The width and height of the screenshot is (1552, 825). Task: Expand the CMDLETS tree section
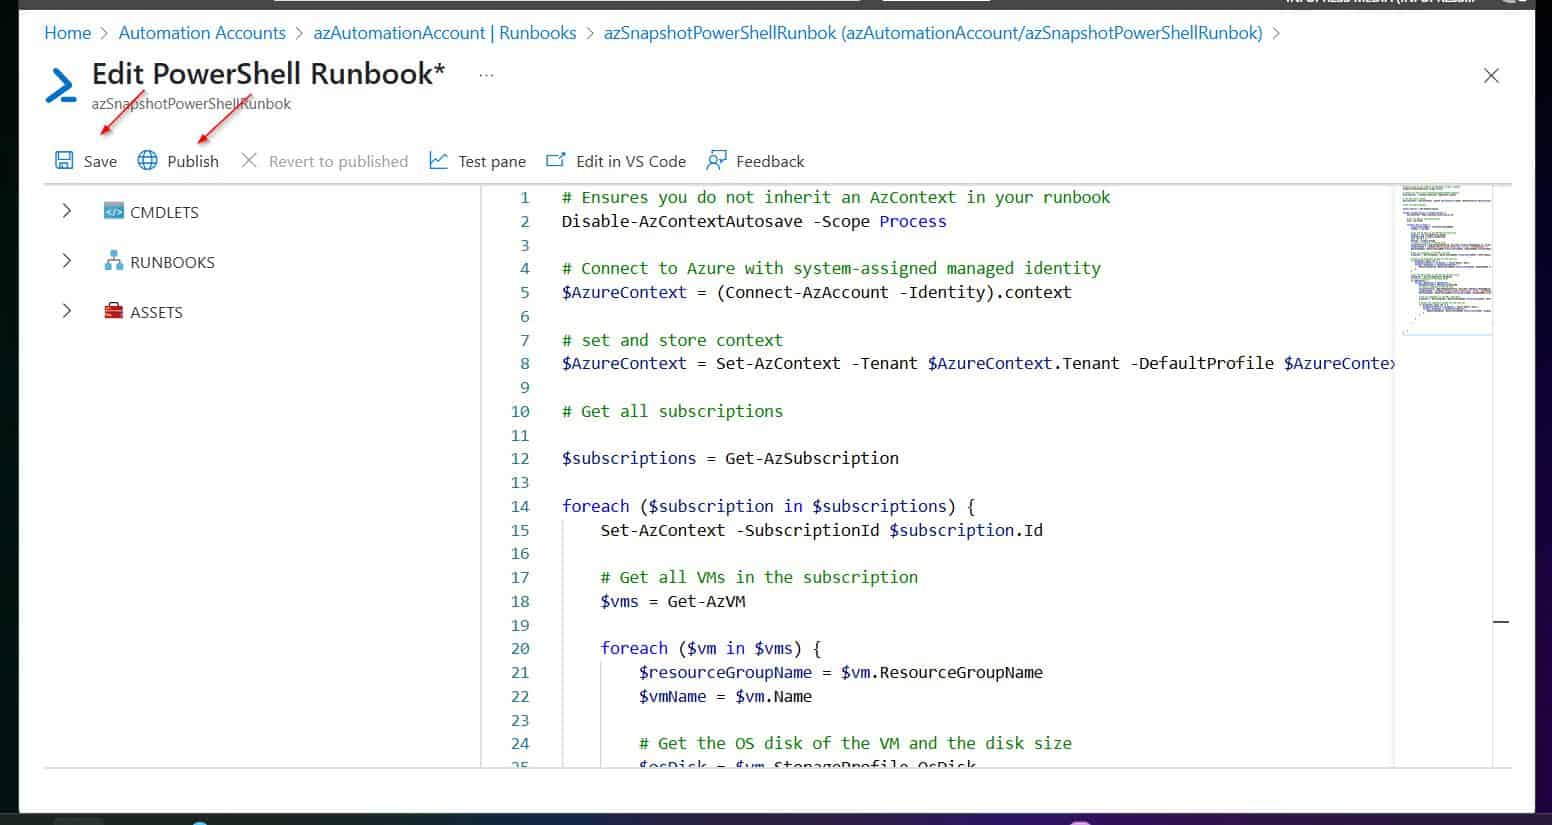[66, 211]
